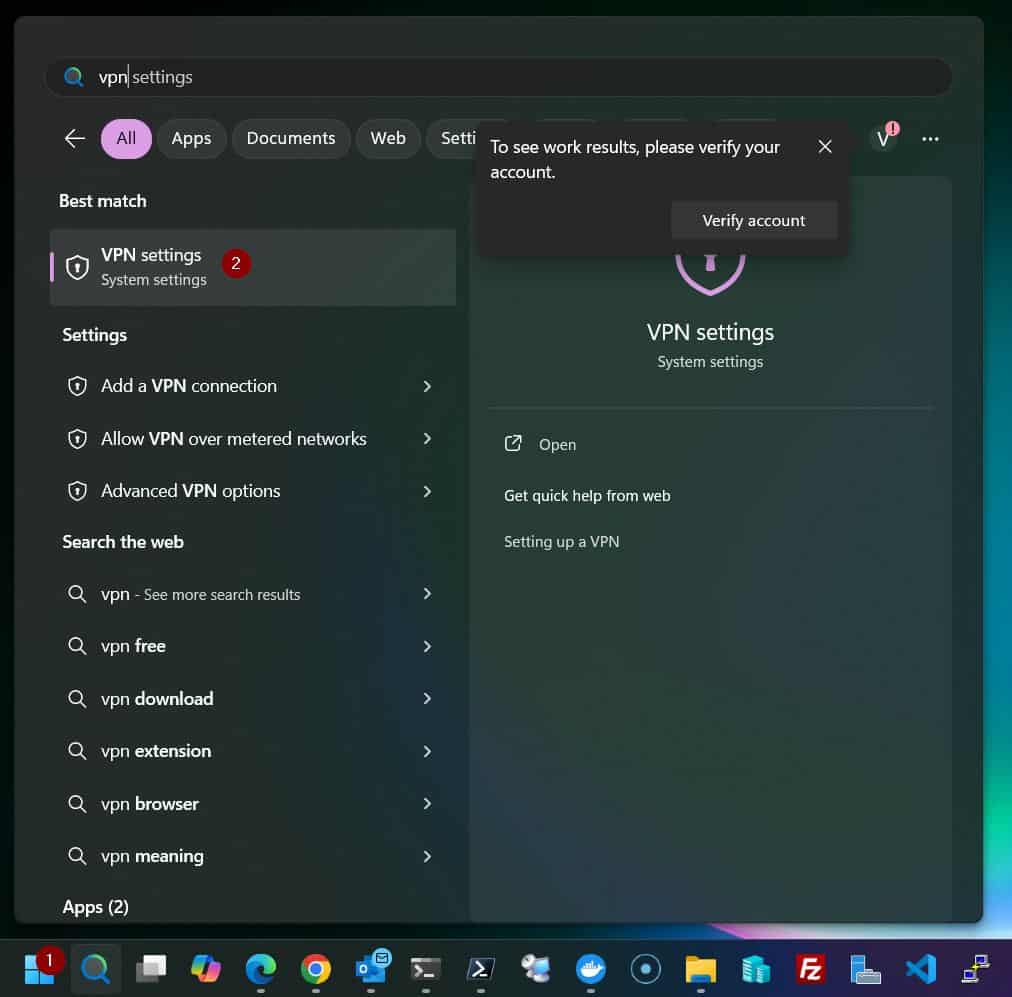This screenshot has height=997, width=1012.
Task: Switch to the Documents search tab
Action: click(291, 139)
